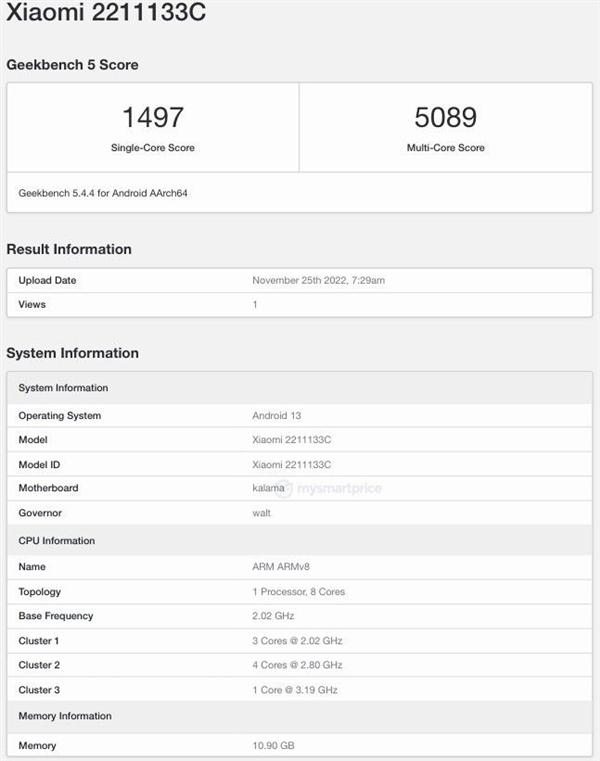Click the Governor value walt
This screenshot has width=600, height=761.
(x=261, y=513)
